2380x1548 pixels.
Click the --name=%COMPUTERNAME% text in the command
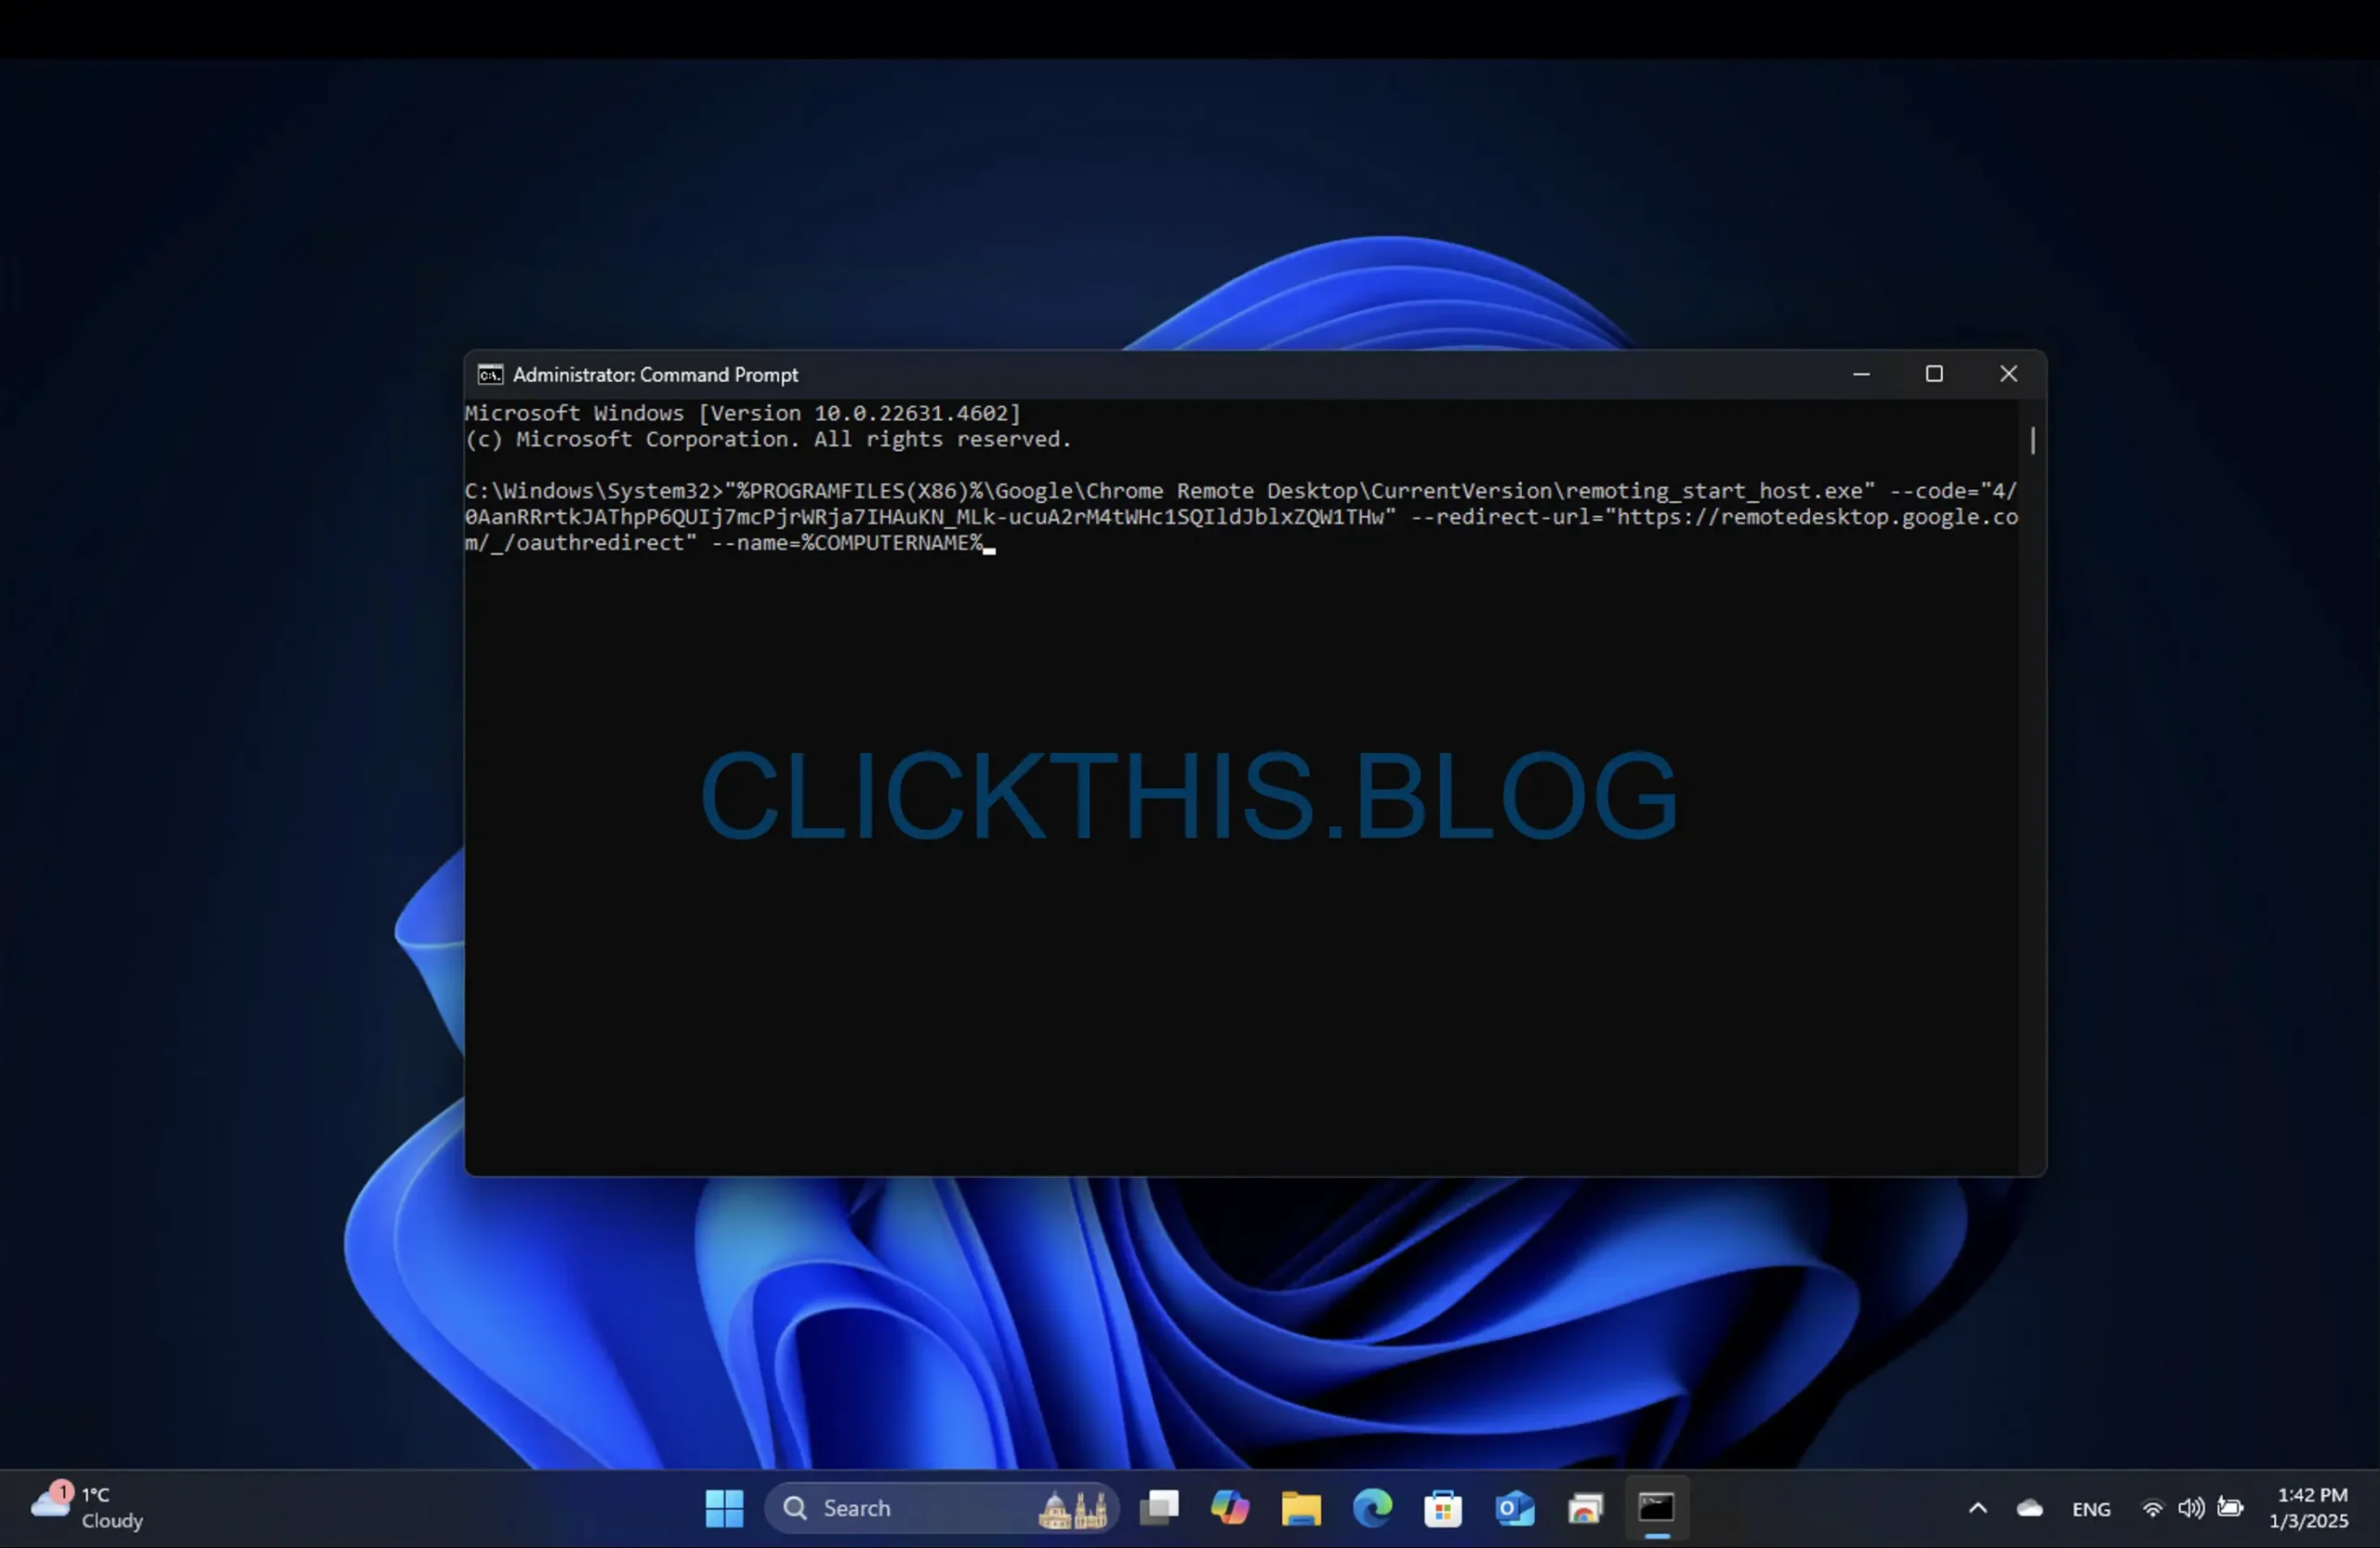coord(847,543)
